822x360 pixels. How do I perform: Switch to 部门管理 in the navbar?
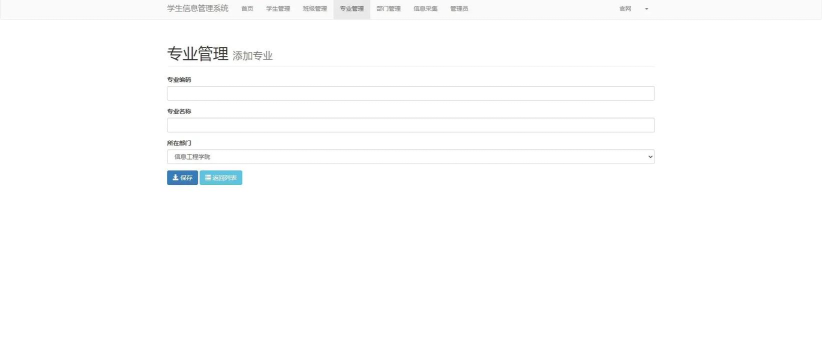click(x=388, y=9)
